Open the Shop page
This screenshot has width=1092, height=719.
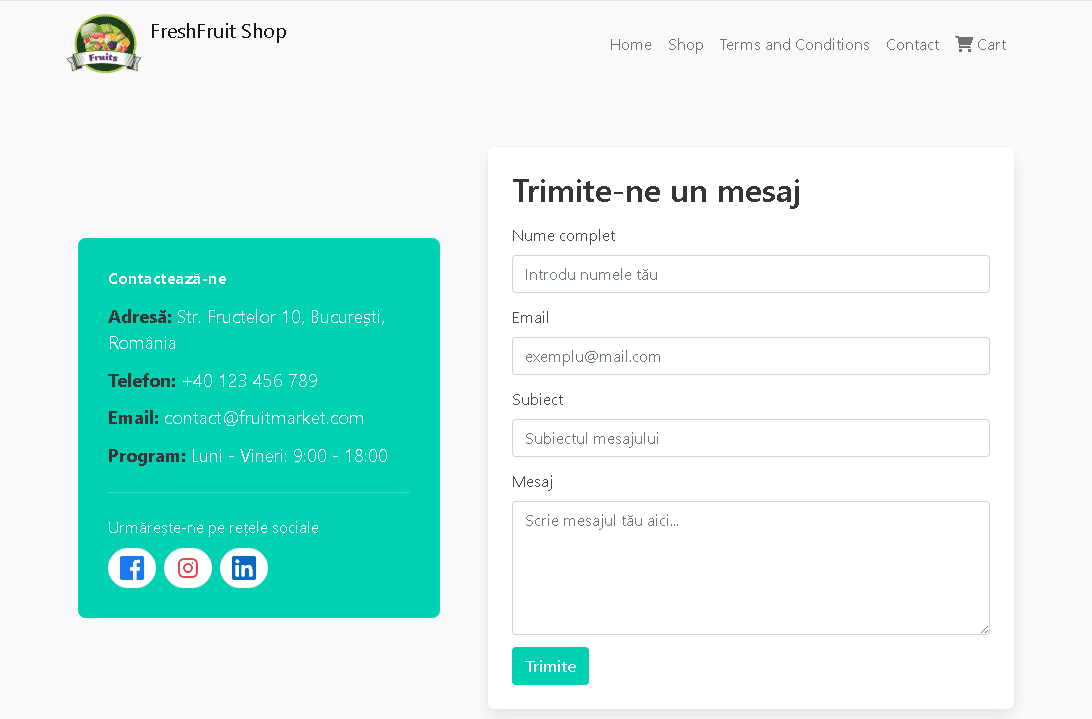(685, 45)
